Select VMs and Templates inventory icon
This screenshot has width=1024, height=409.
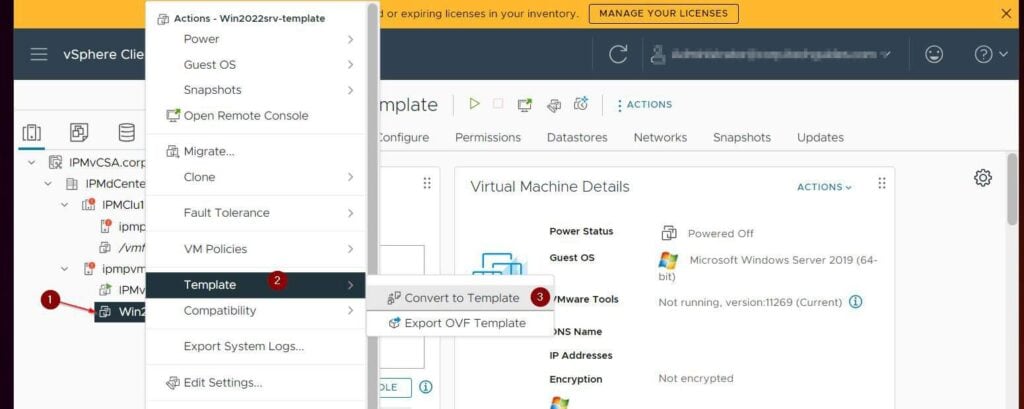[x=79, y=133]
